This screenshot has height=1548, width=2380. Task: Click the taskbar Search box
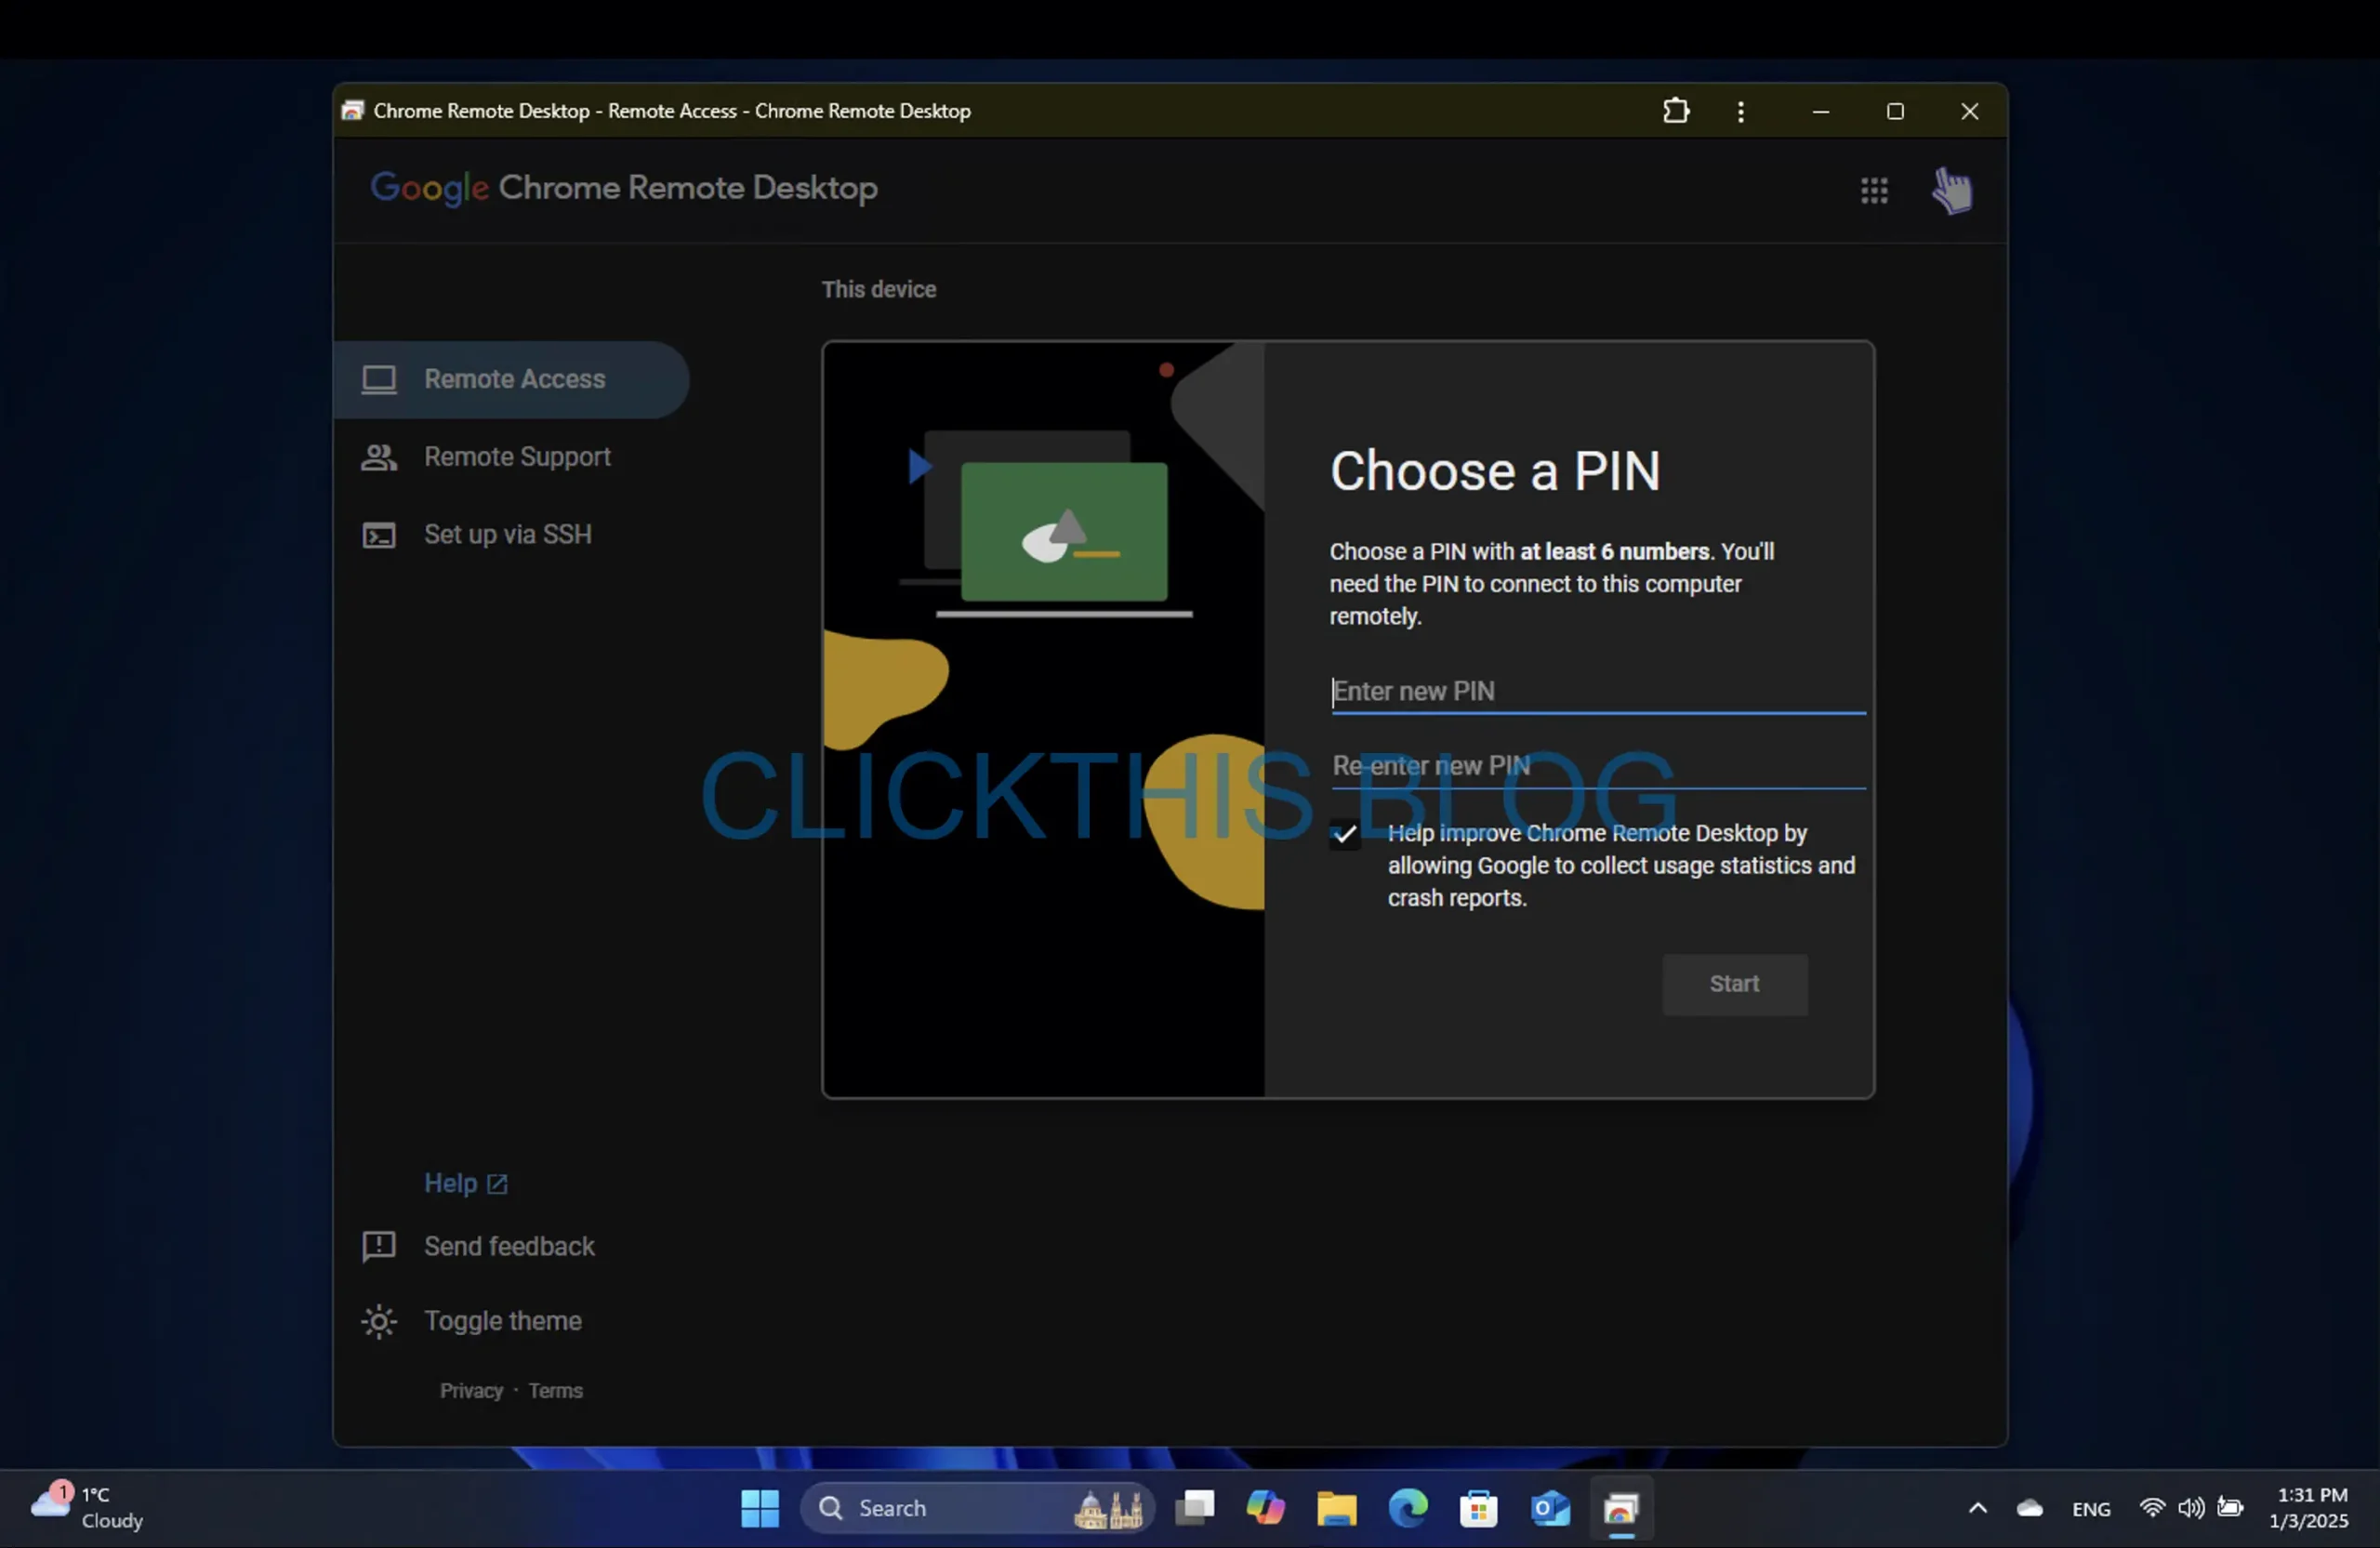click(x=977, y=1509)
